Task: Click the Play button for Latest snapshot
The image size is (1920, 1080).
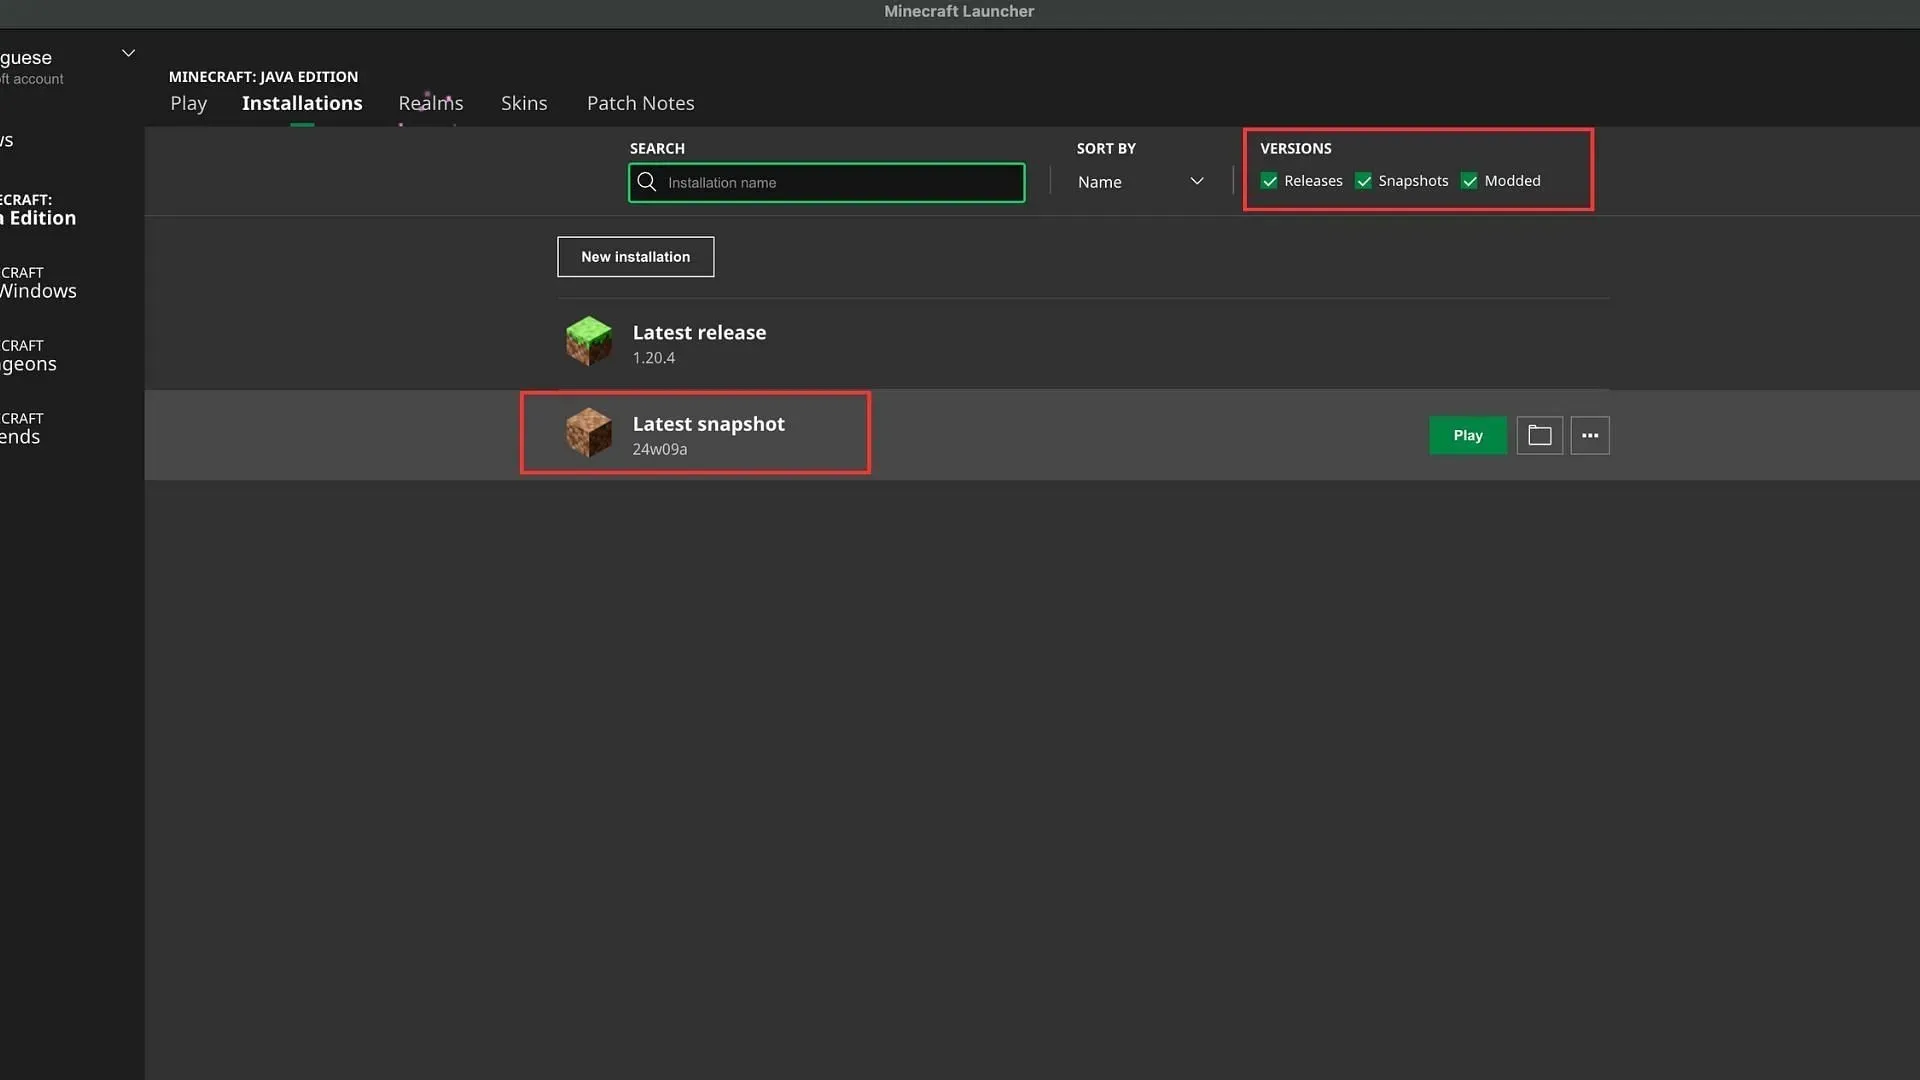Action: coord(1468,434)
